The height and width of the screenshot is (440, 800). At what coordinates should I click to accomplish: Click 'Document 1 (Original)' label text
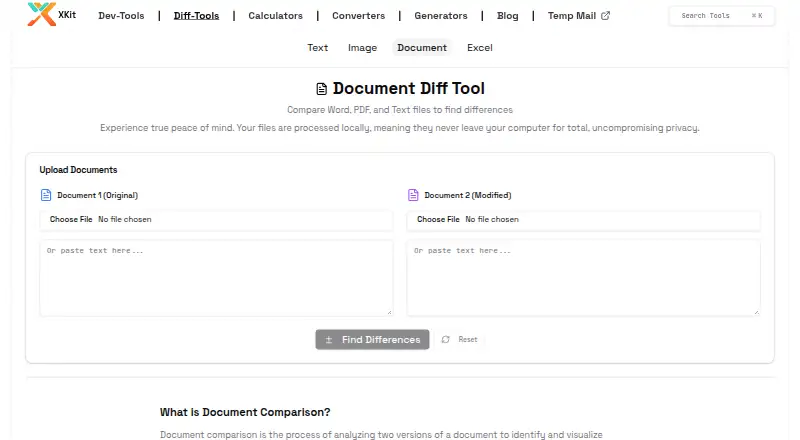coord(97,195)
